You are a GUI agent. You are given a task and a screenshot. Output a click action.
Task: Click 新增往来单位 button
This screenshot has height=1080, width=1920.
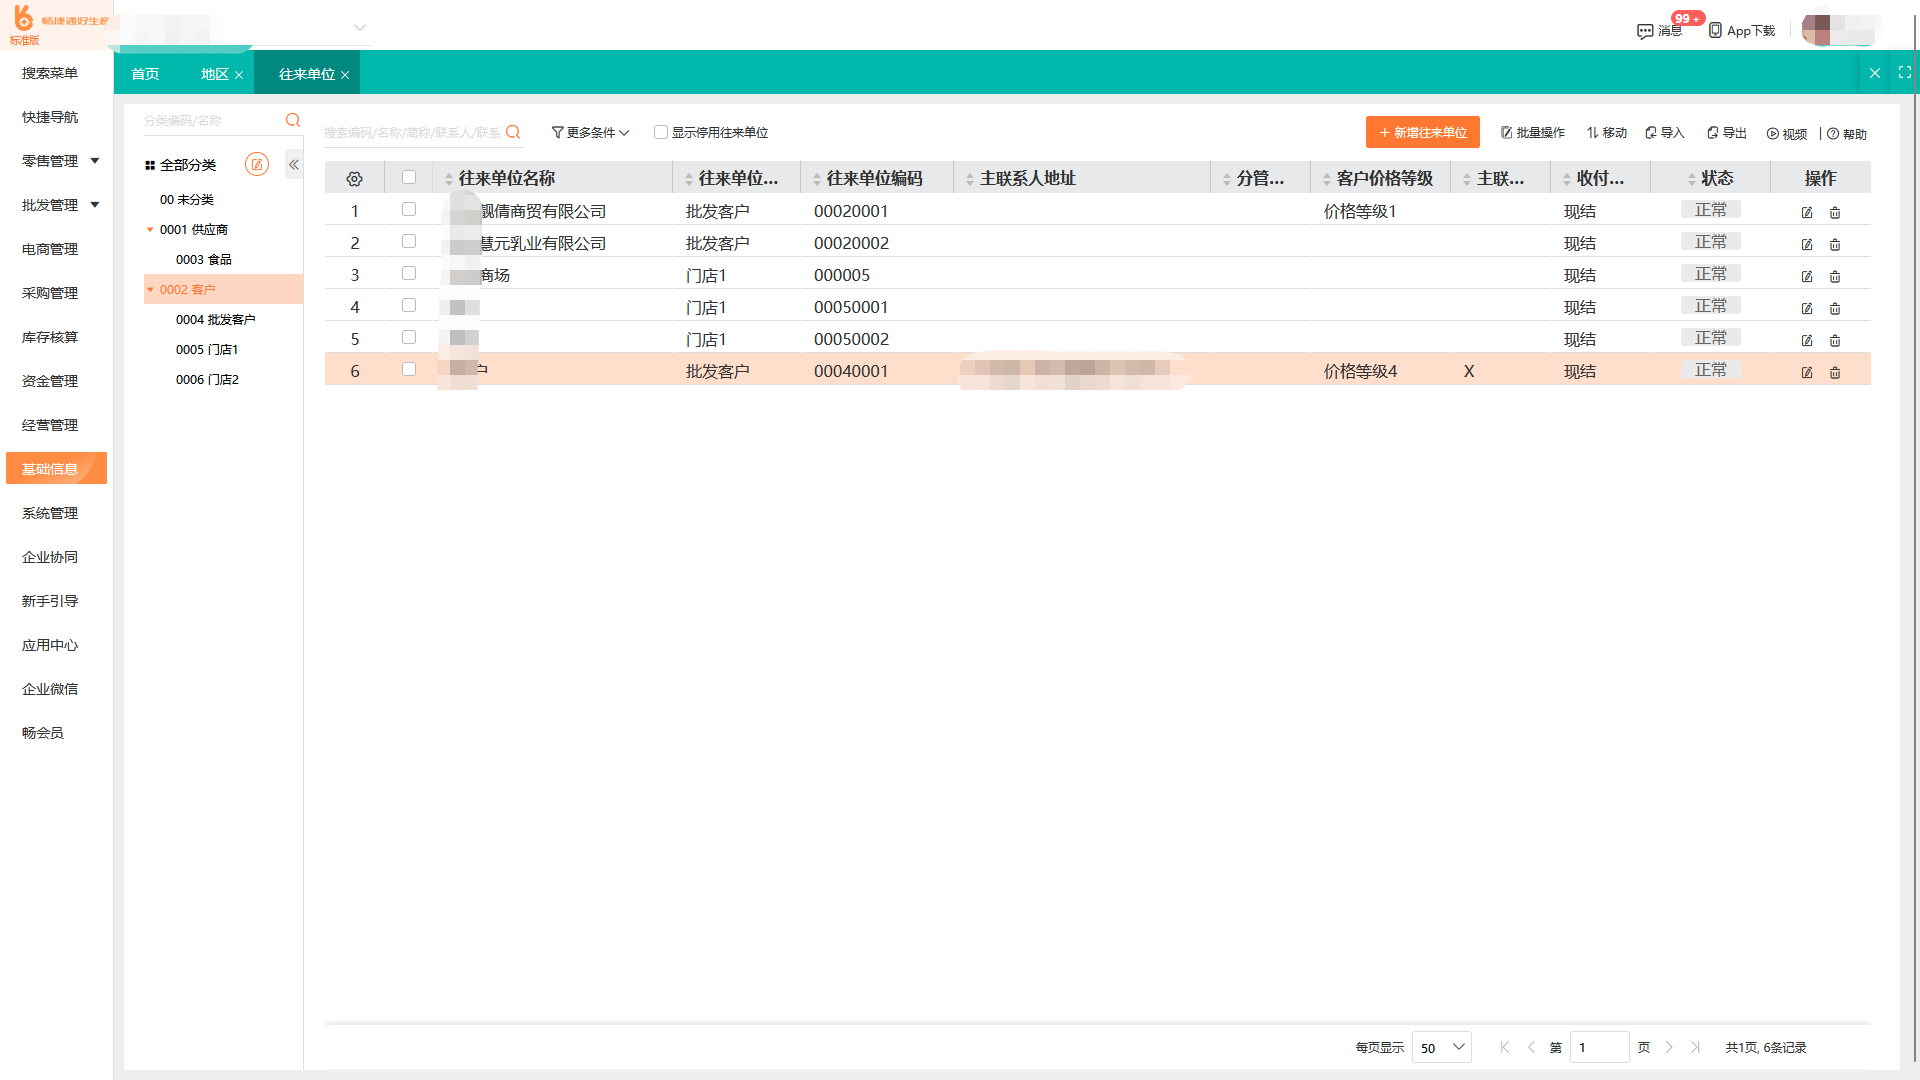(x=1424, y=131)
